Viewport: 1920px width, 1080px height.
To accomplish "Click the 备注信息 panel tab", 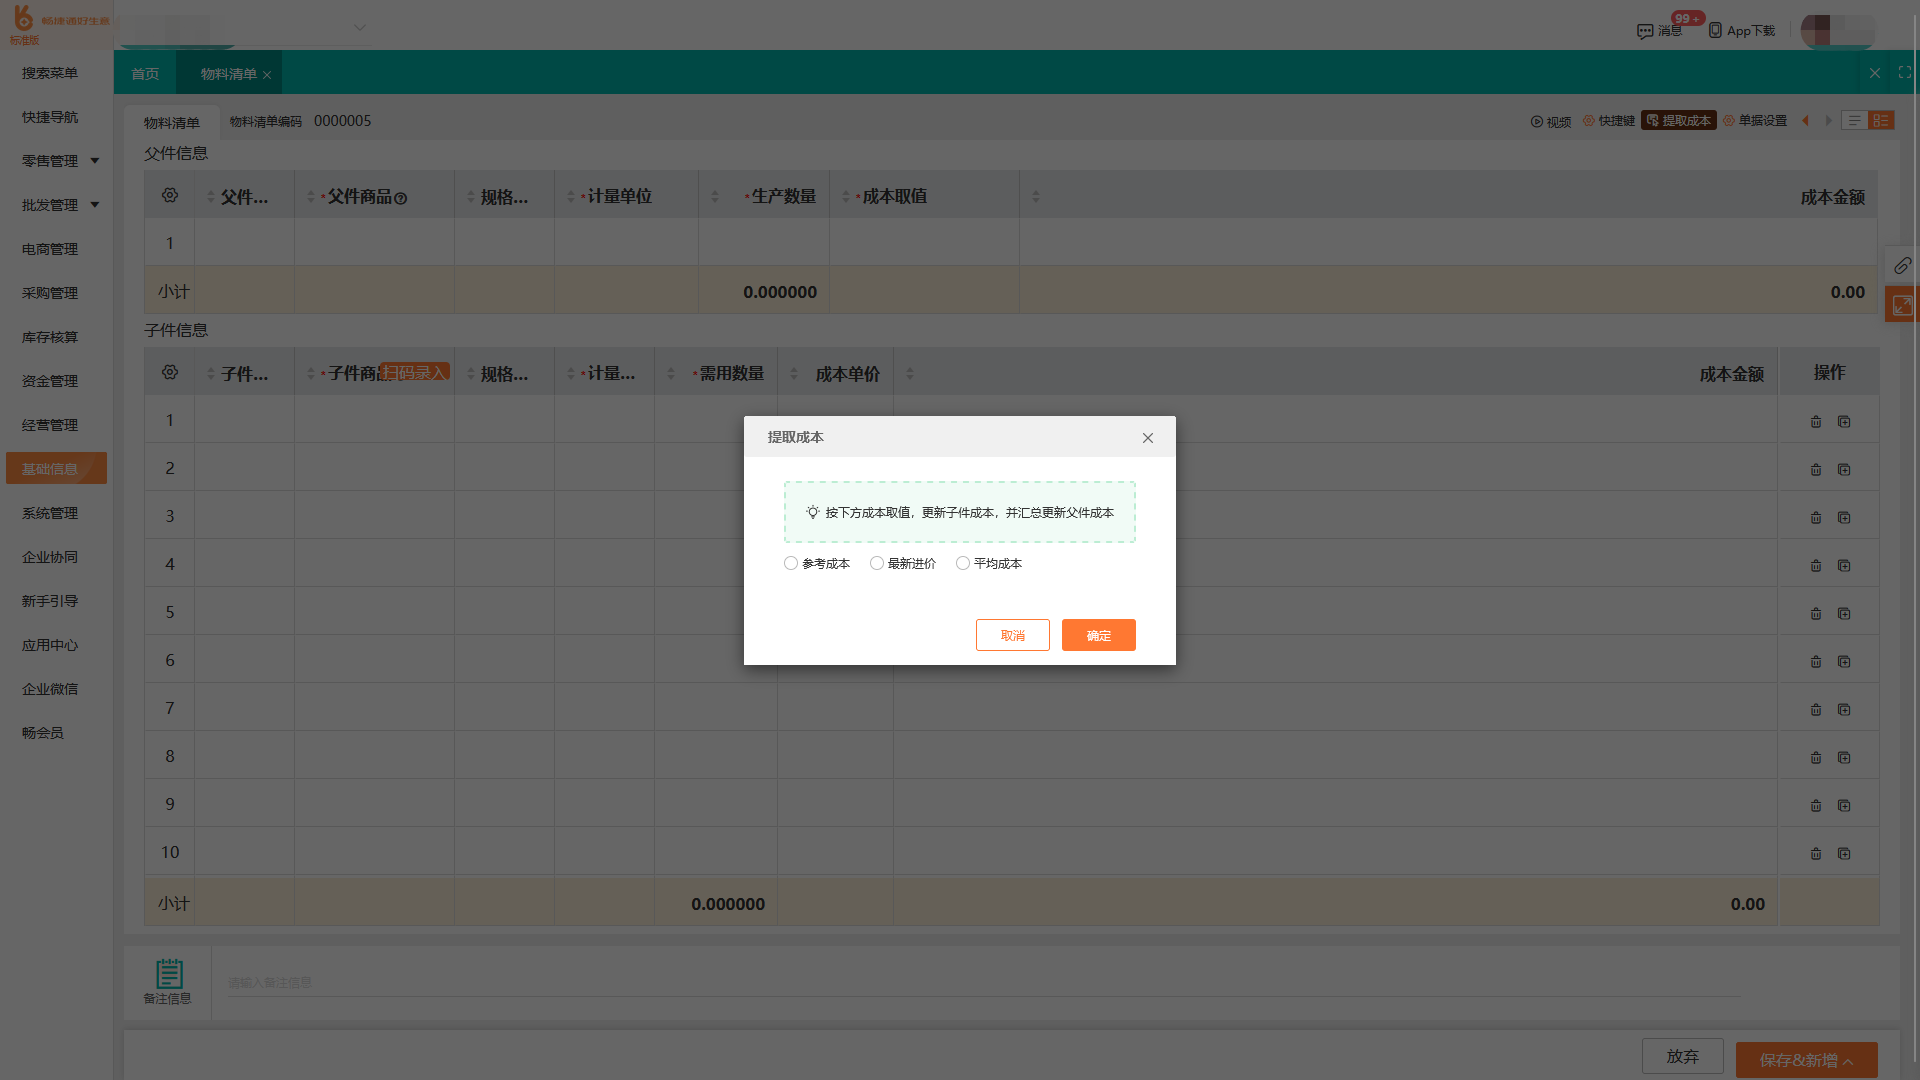I will 167,982.
